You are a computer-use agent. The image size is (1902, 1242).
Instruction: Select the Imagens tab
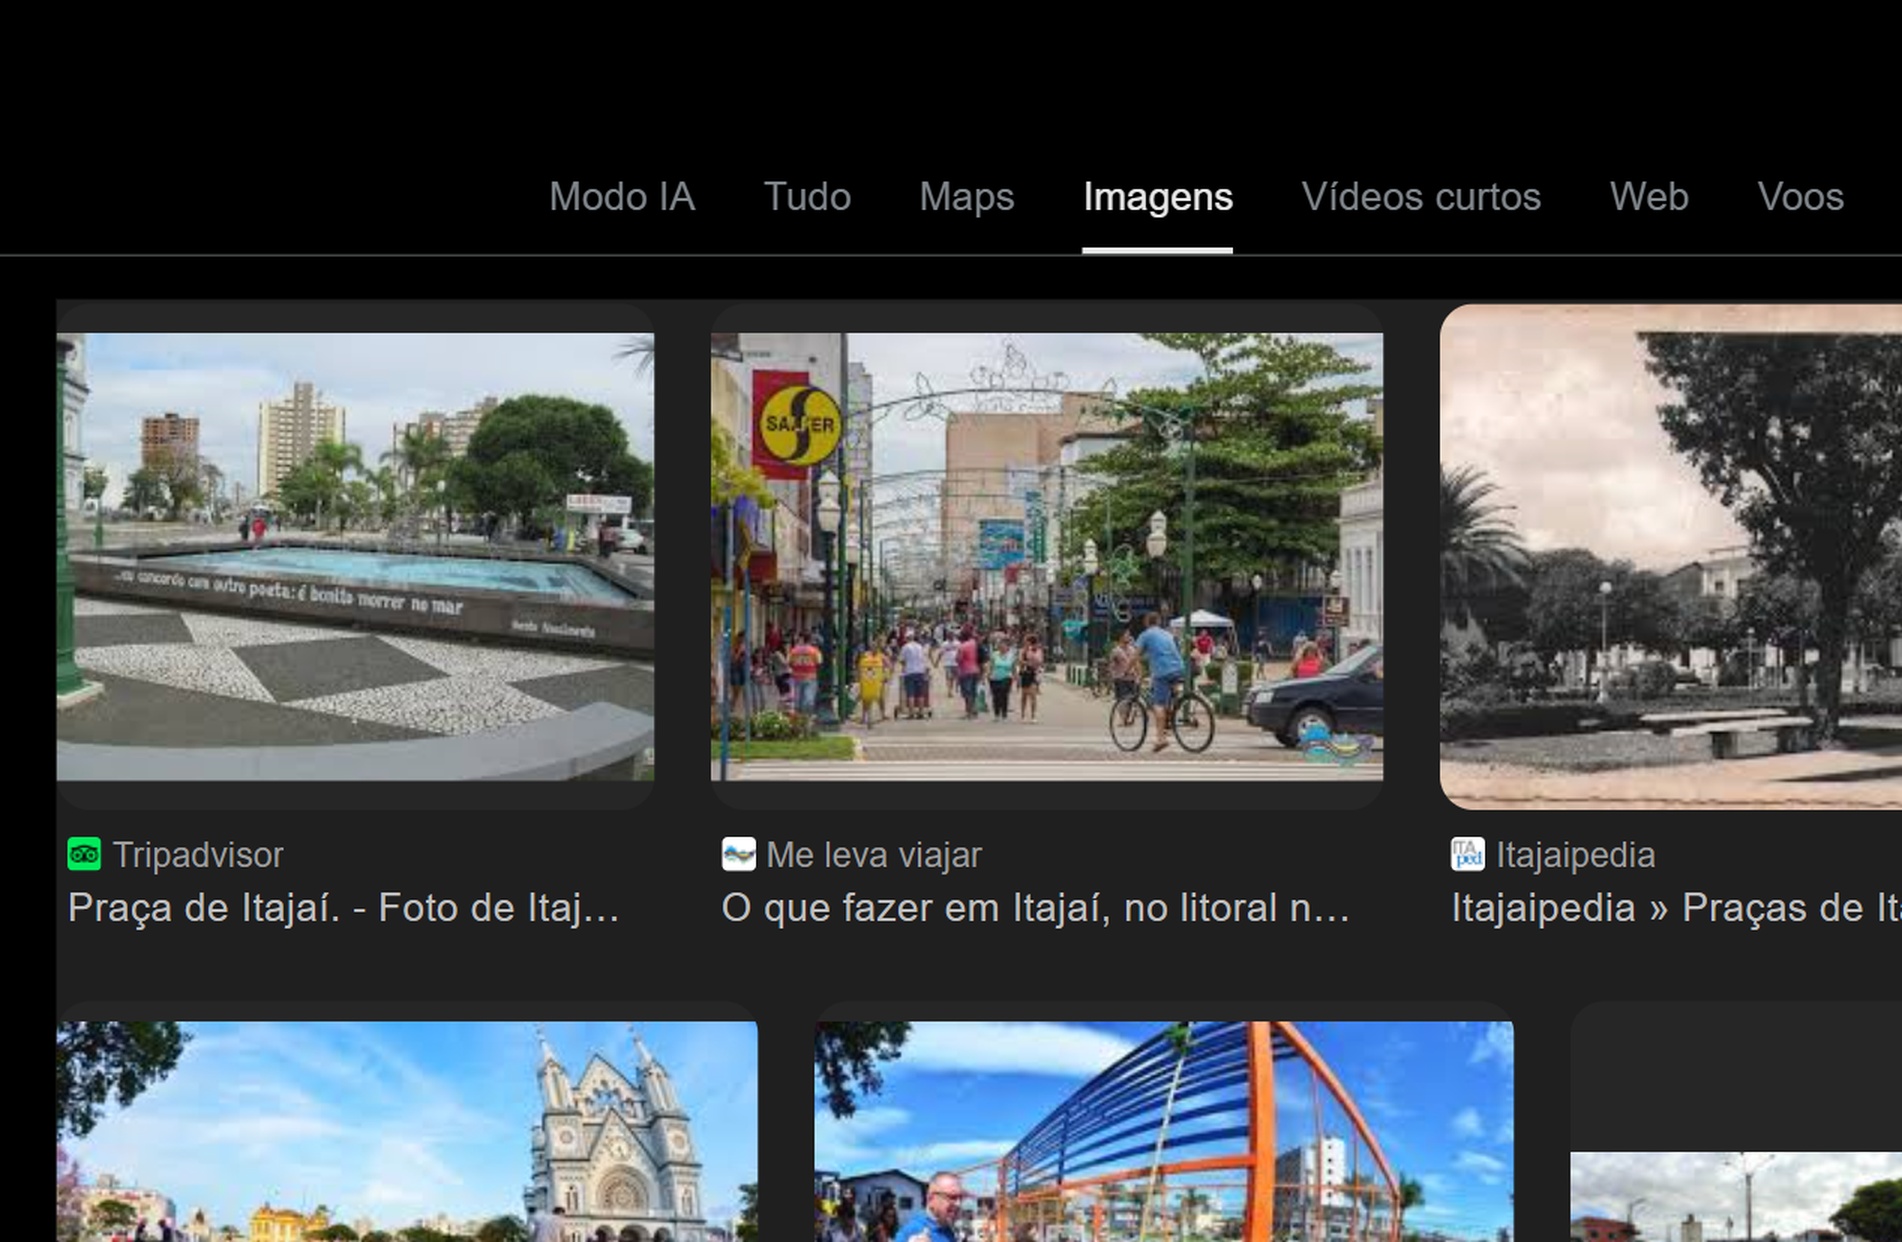(1157, 197)
